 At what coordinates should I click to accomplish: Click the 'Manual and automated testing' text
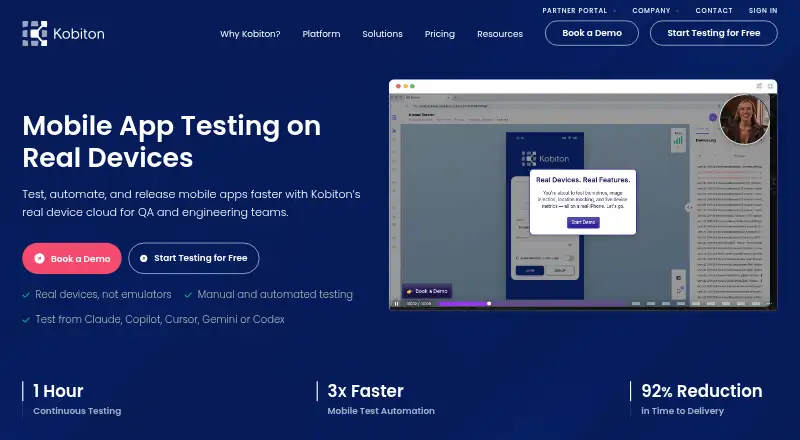275,295
